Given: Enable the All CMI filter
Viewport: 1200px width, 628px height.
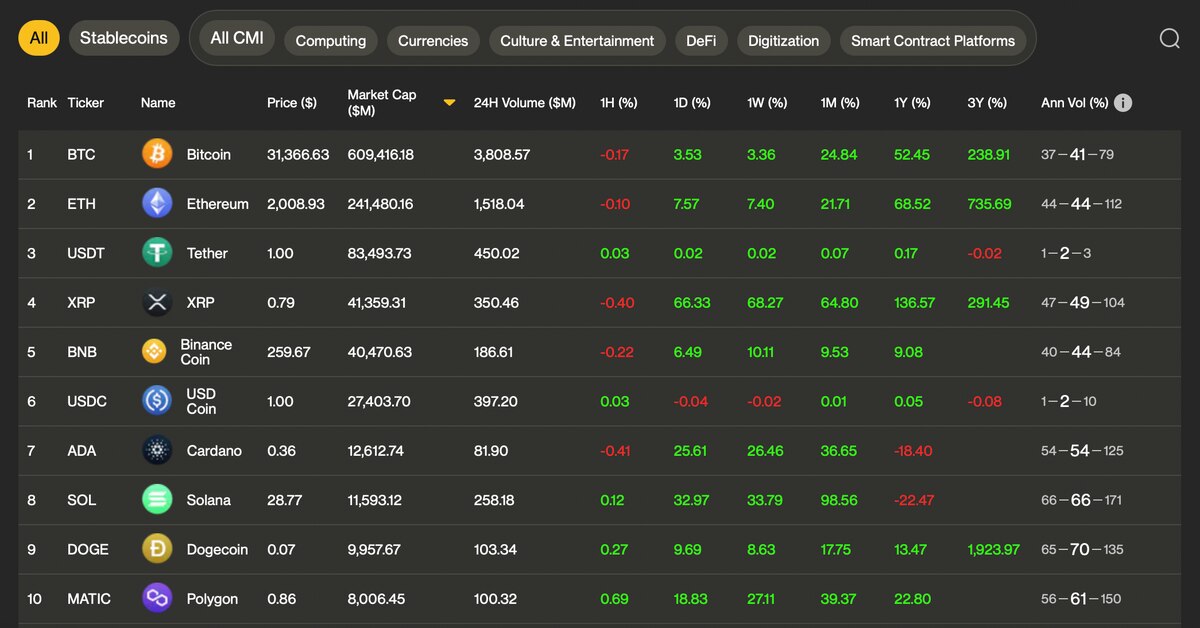Looking at the screenshot, I should (x=237, y=38).
